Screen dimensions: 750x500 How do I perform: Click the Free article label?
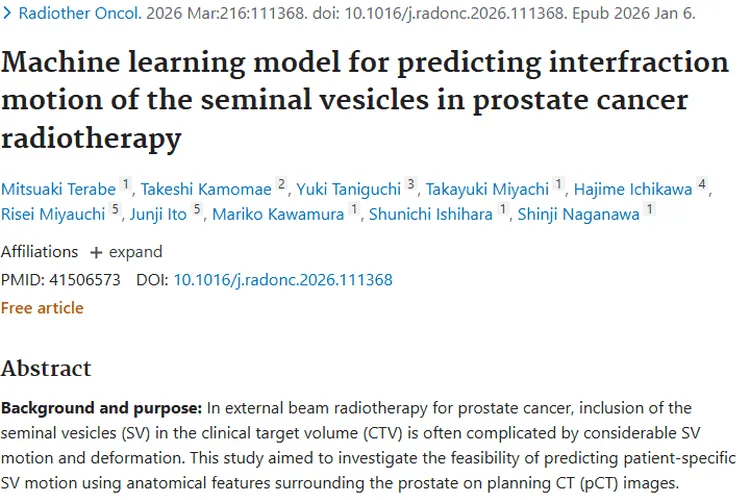[x=42, y=308]
